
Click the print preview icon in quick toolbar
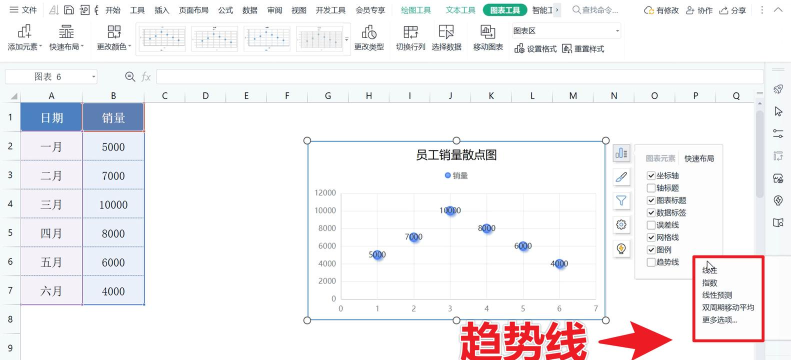click(85, 10)
